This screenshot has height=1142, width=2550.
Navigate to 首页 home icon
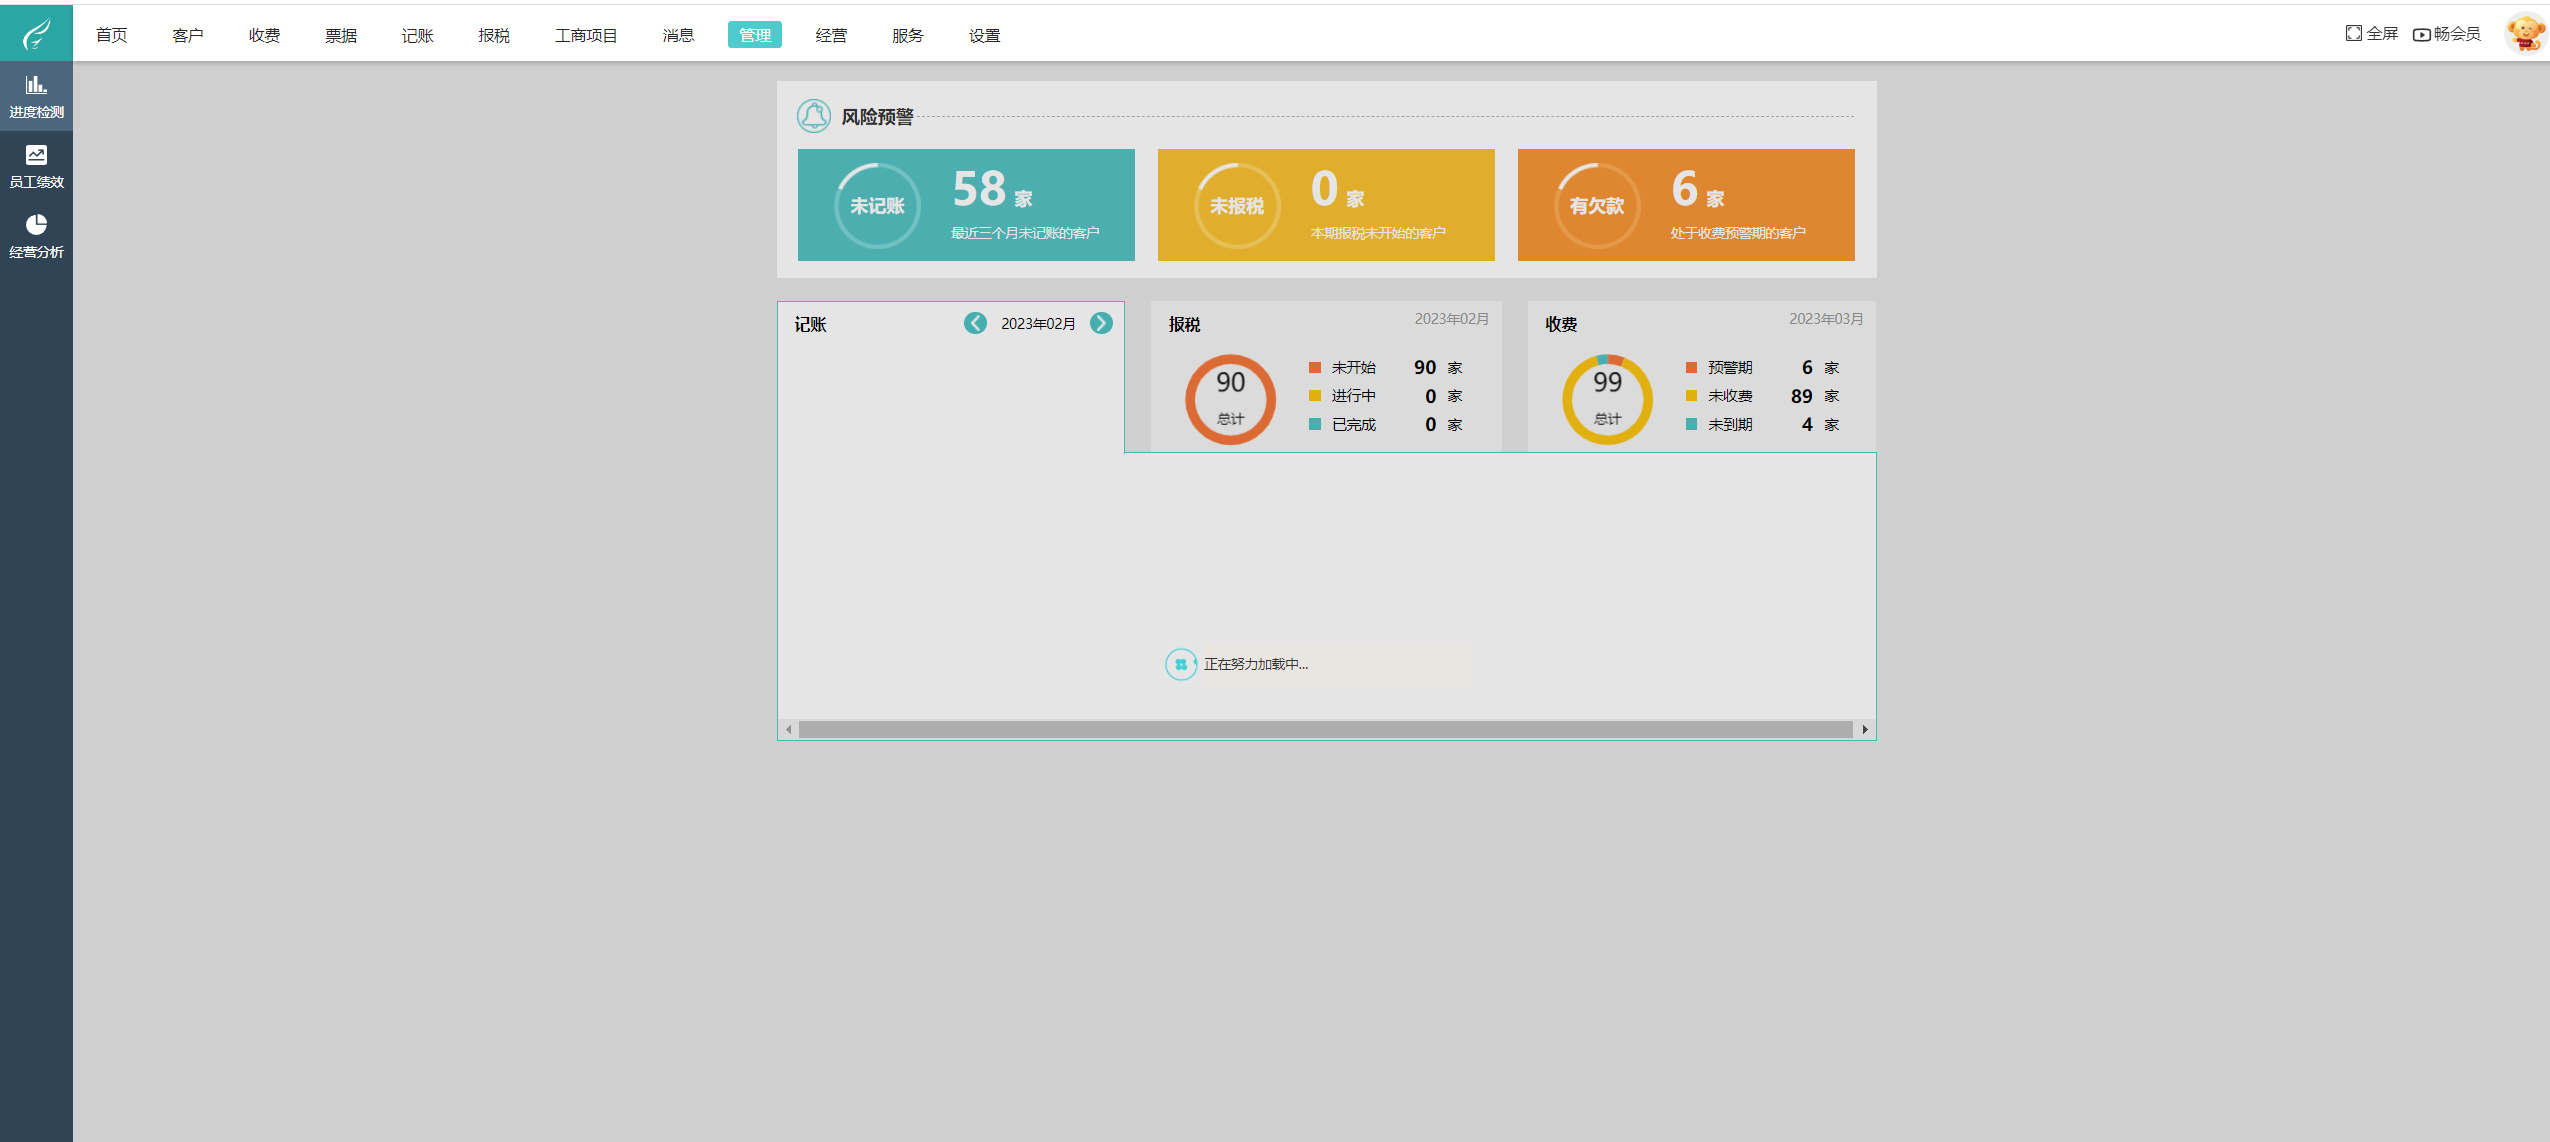click(x=115, y=33)
